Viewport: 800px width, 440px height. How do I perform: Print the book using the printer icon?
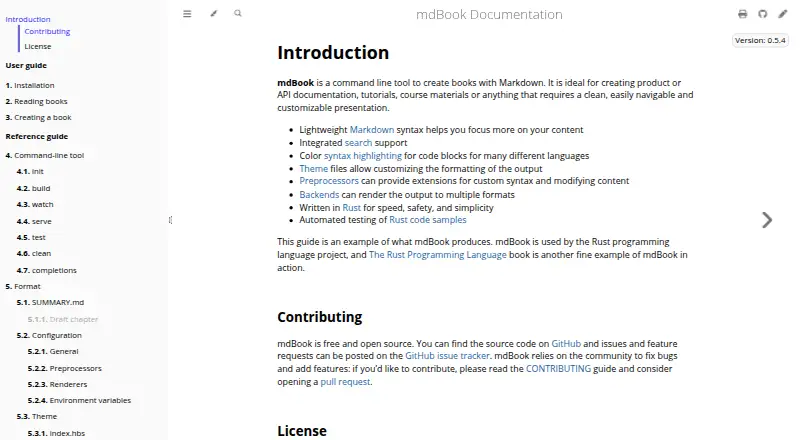(x=742, y=14)
